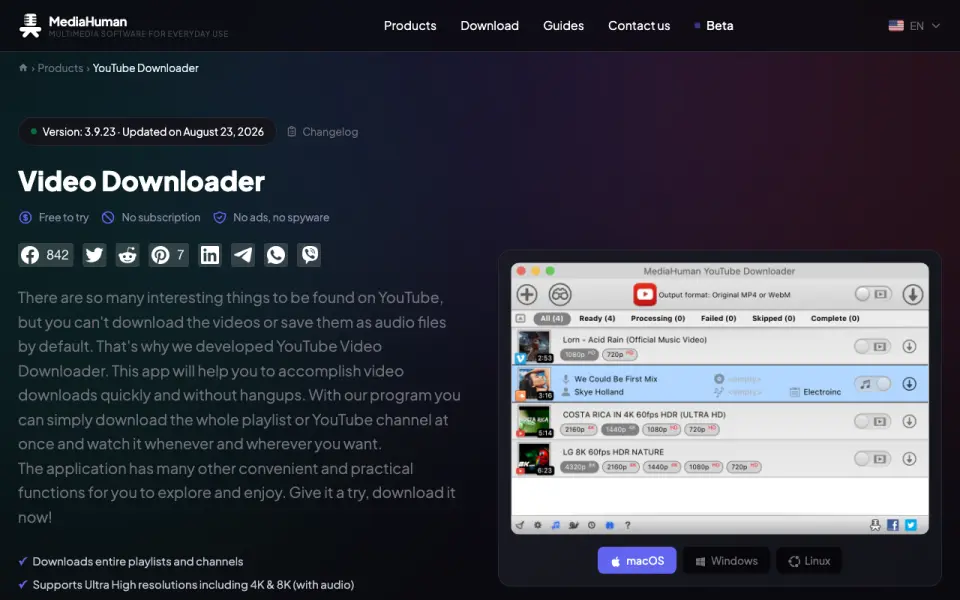The width and height of the screenshot is (960, 600).
Task: Toggle video/audio switch for Lorn Acid Rain
Action: (x=872, y=347)
